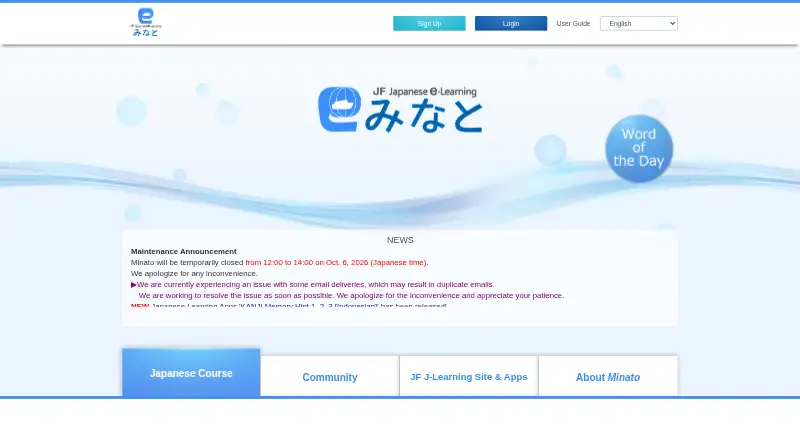
Task: Open the KANJI Memory Hint Indonesian link
Action: 309,306
